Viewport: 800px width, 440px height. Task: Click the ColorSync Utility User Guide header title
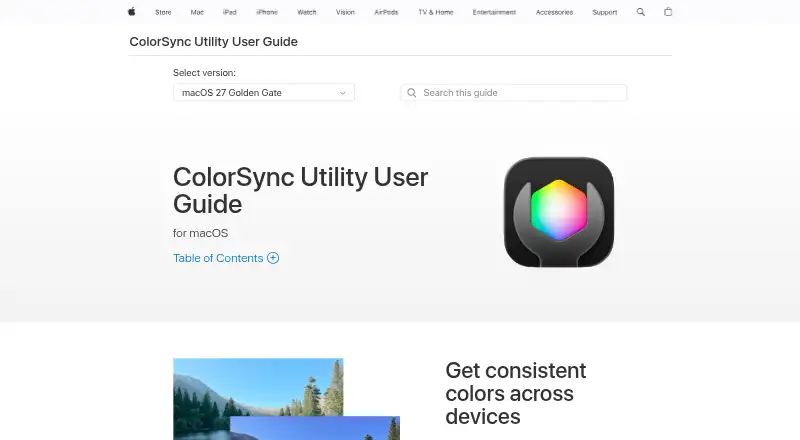213,41
